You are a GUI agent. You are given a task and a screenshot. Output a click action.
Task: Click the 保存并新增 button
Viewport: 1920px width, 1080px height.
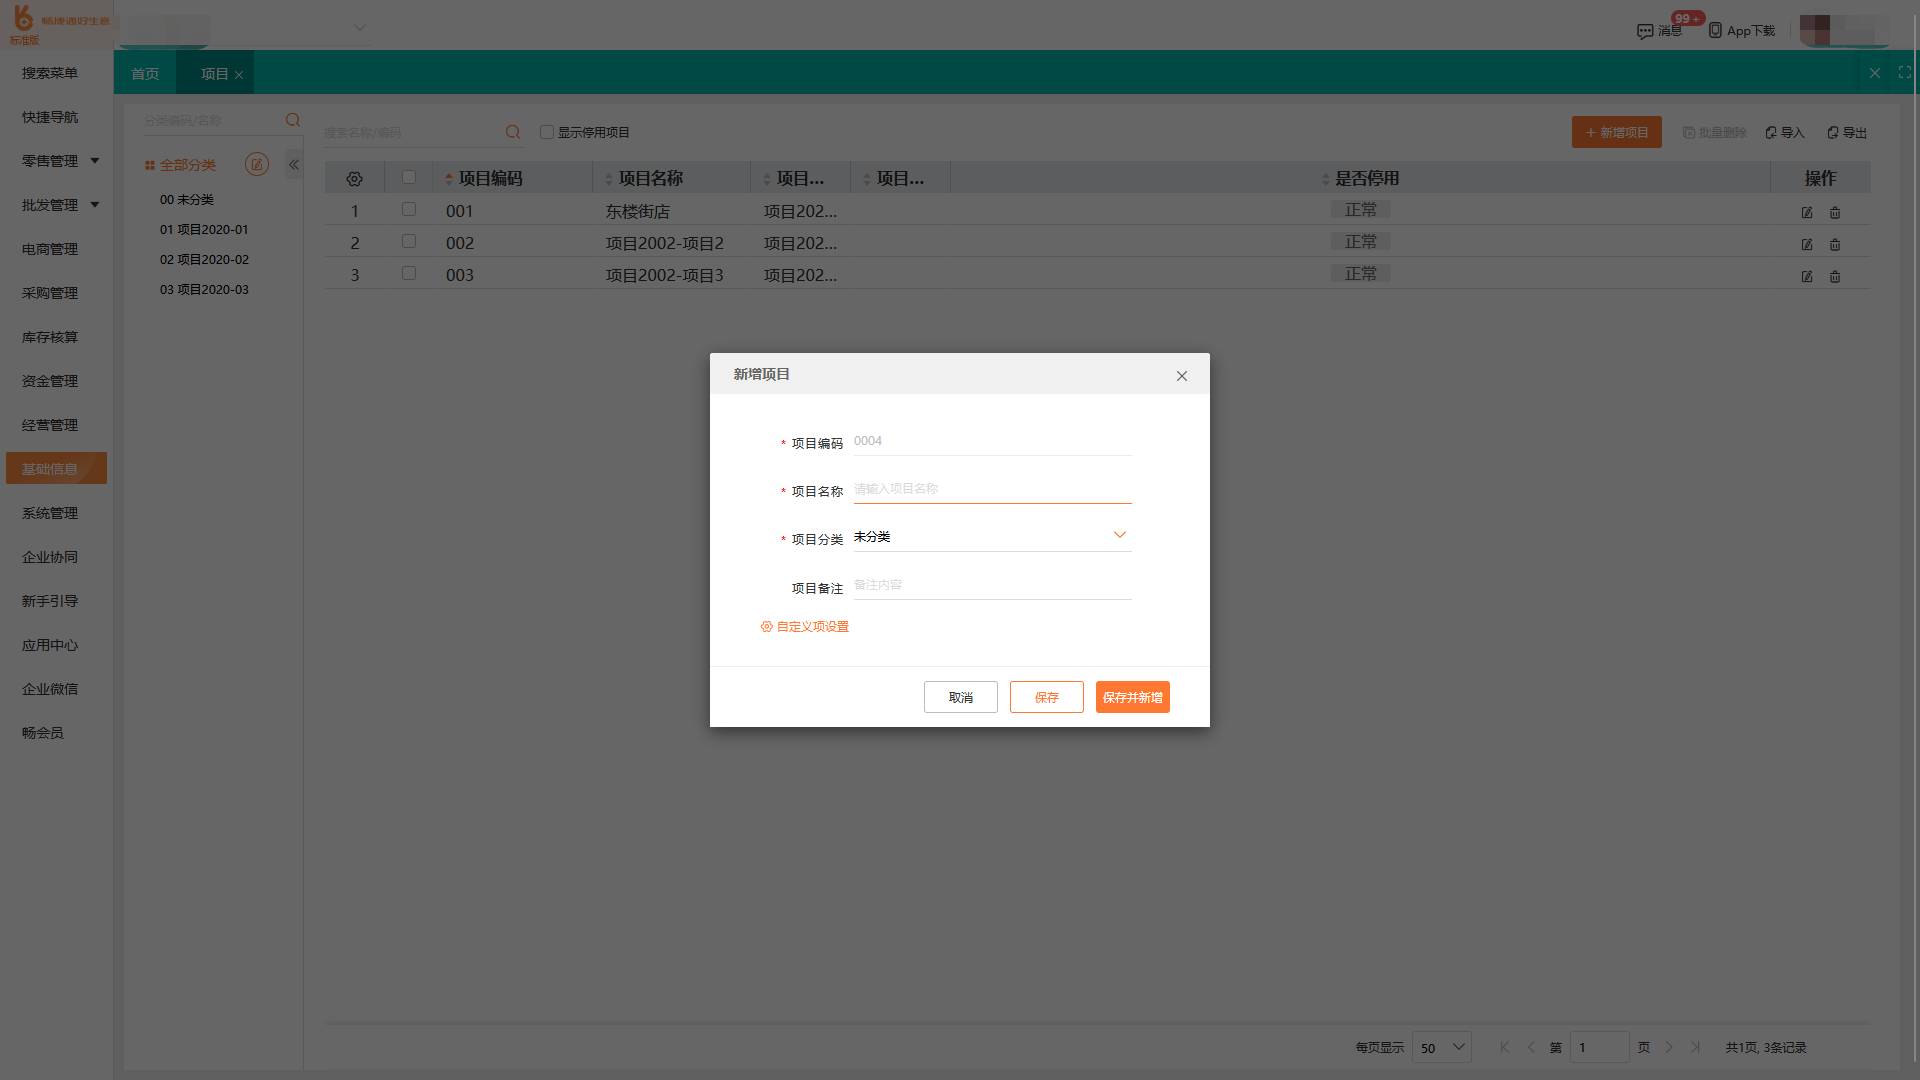tap(1133, 696)
